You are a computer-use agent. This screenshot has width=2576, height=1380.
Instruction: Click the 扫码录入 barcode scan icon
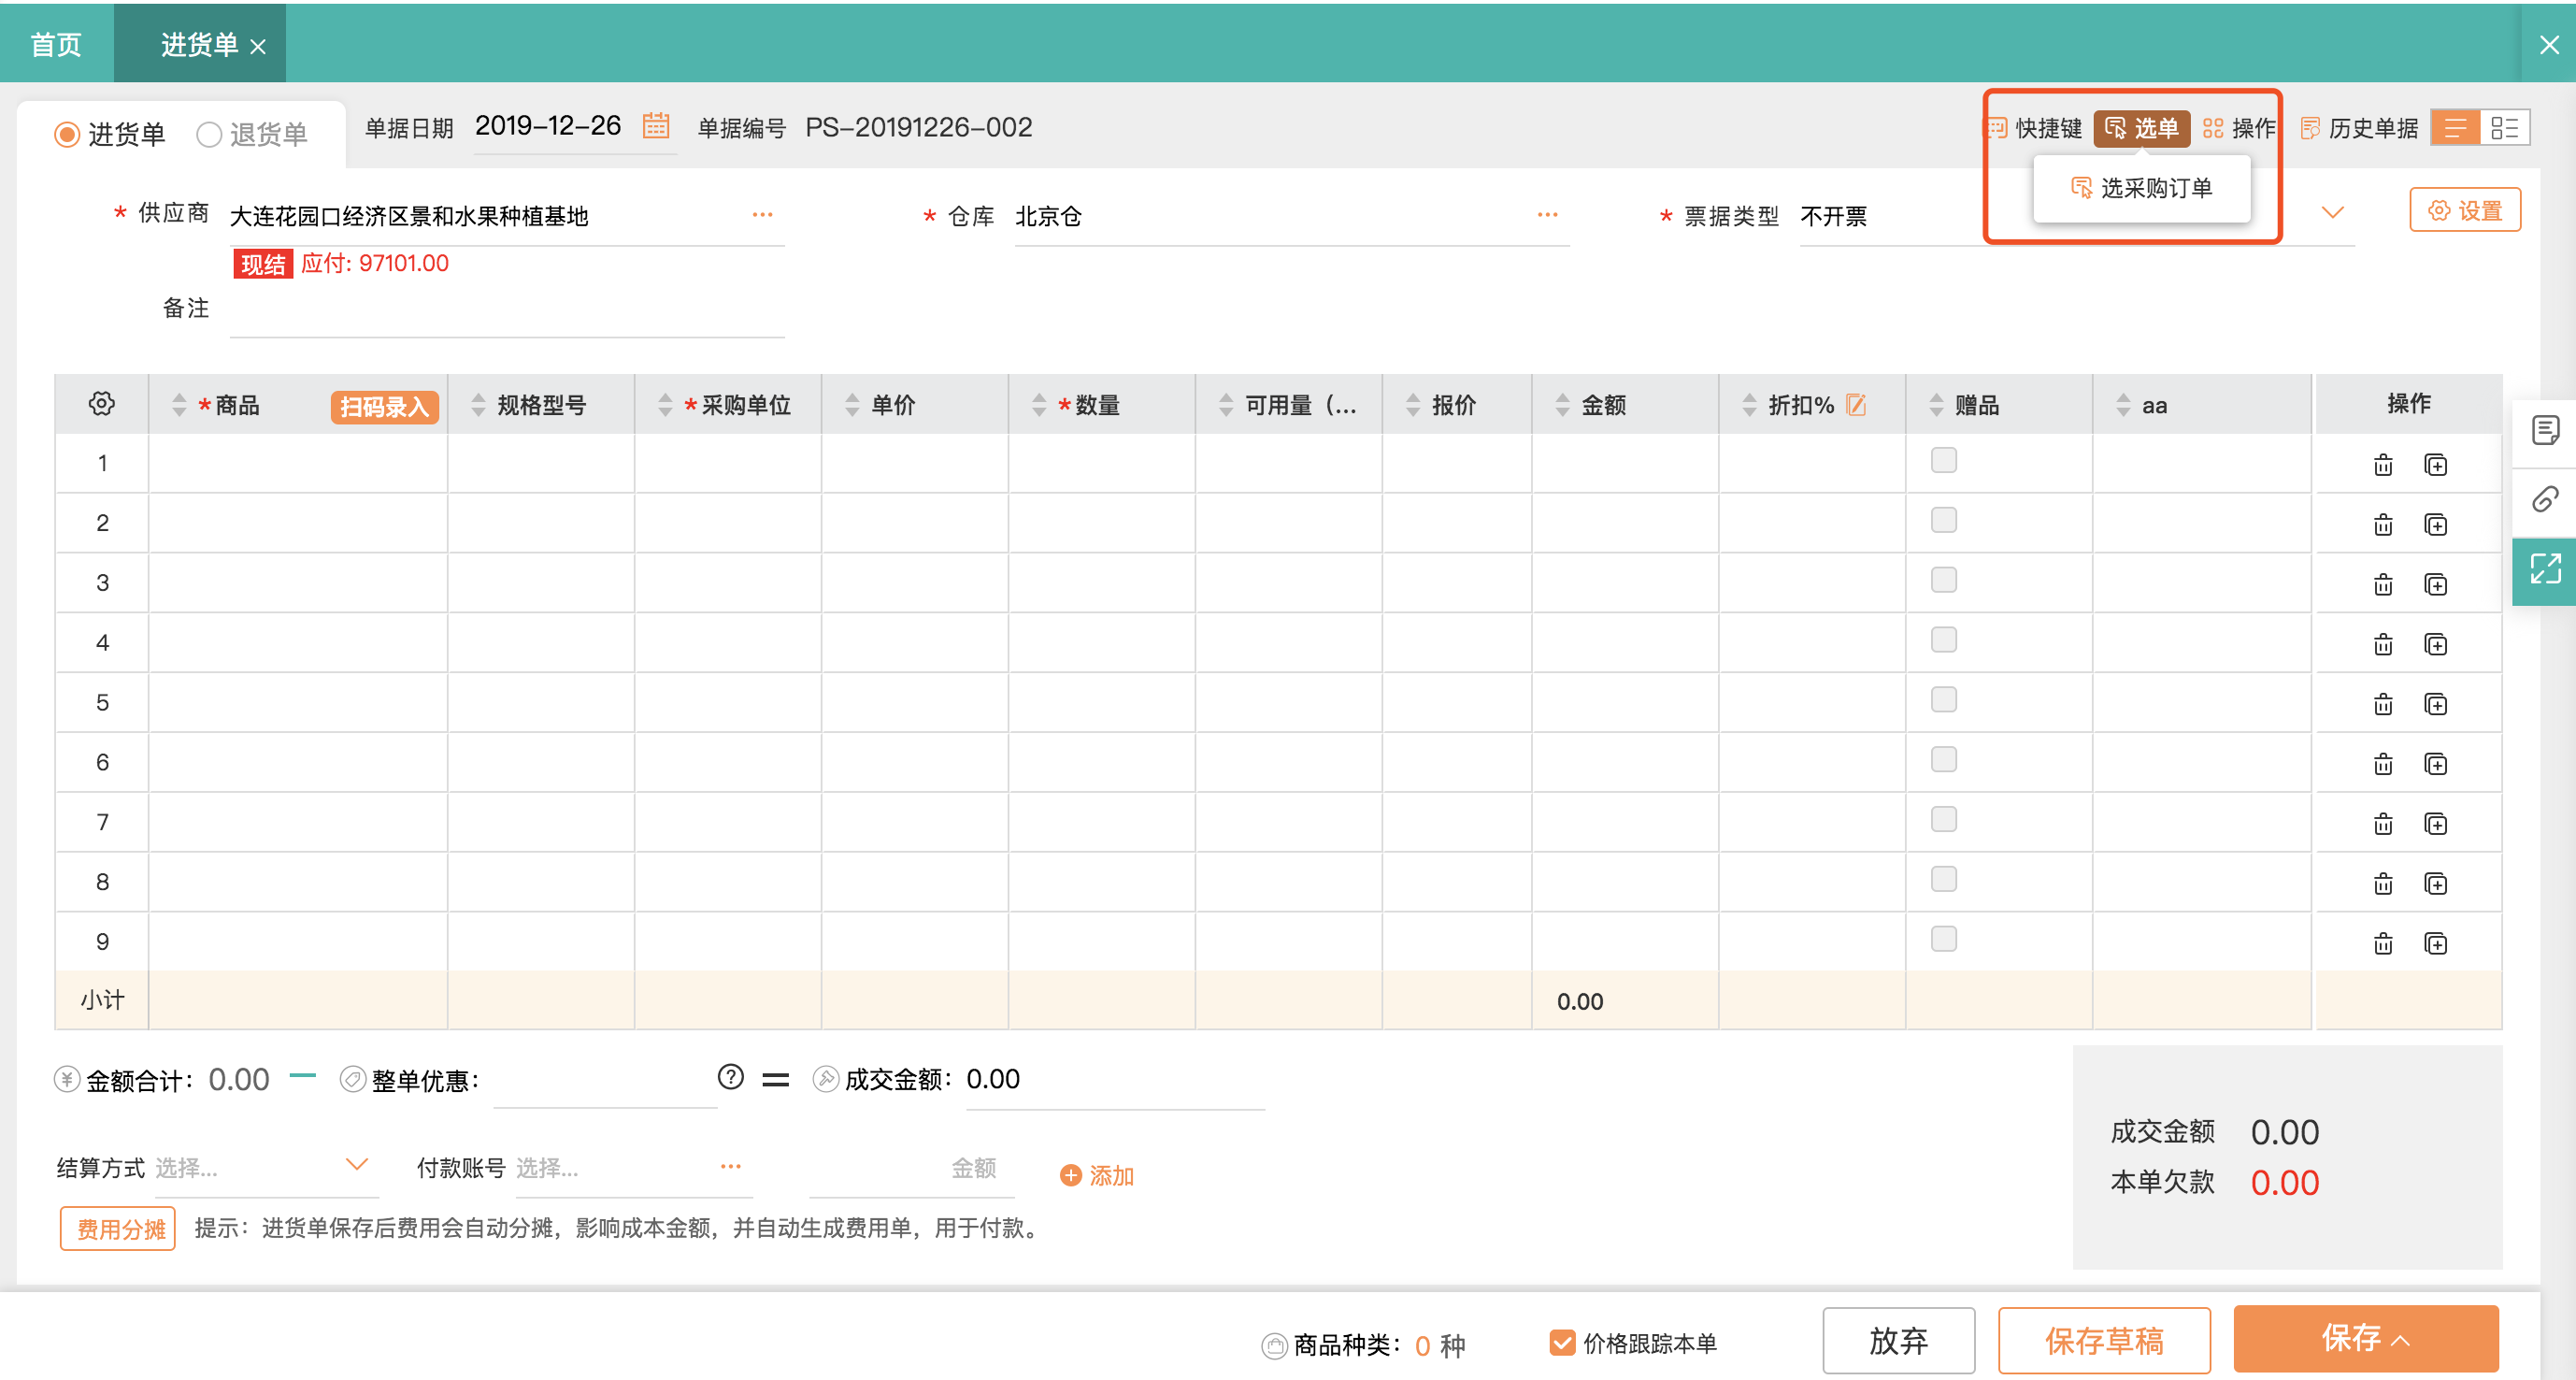coord(381,408)
